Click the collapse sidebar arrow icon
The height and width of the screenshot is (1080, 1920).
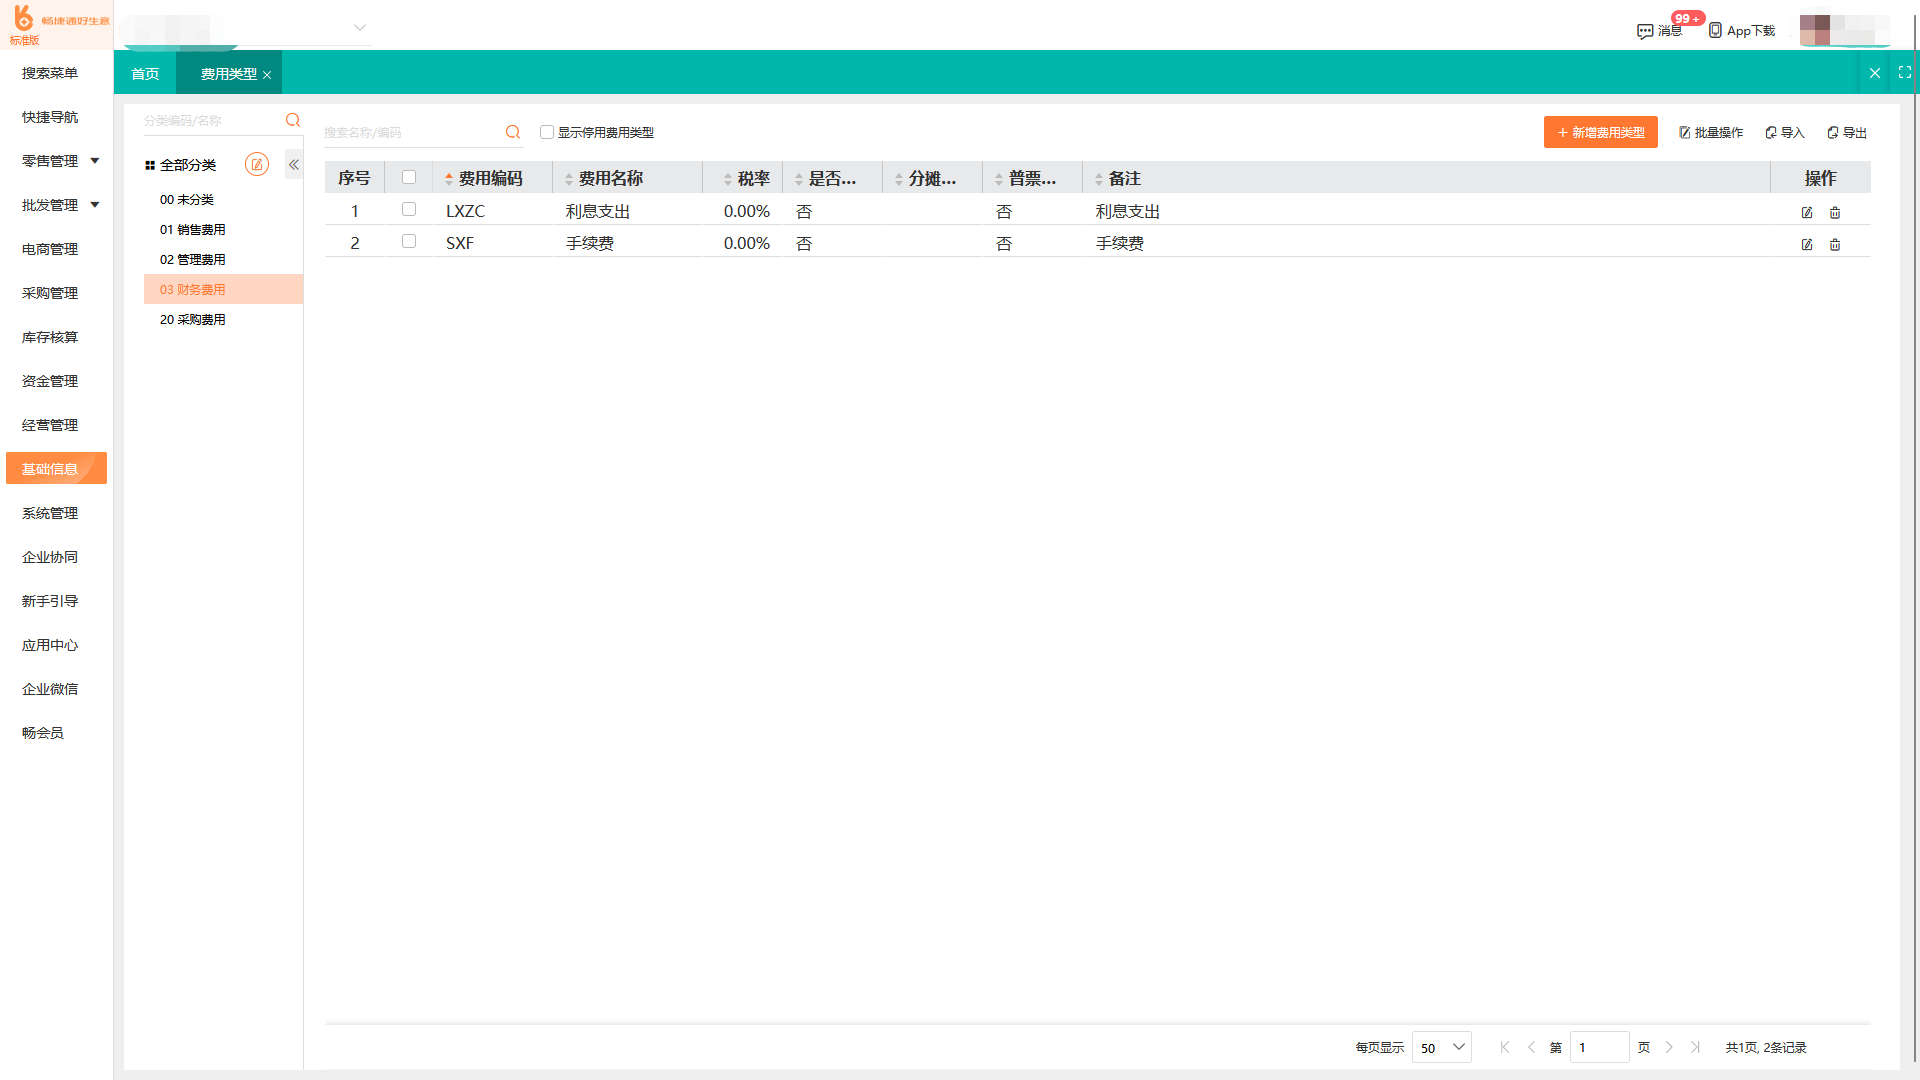(x=294, y=164)
